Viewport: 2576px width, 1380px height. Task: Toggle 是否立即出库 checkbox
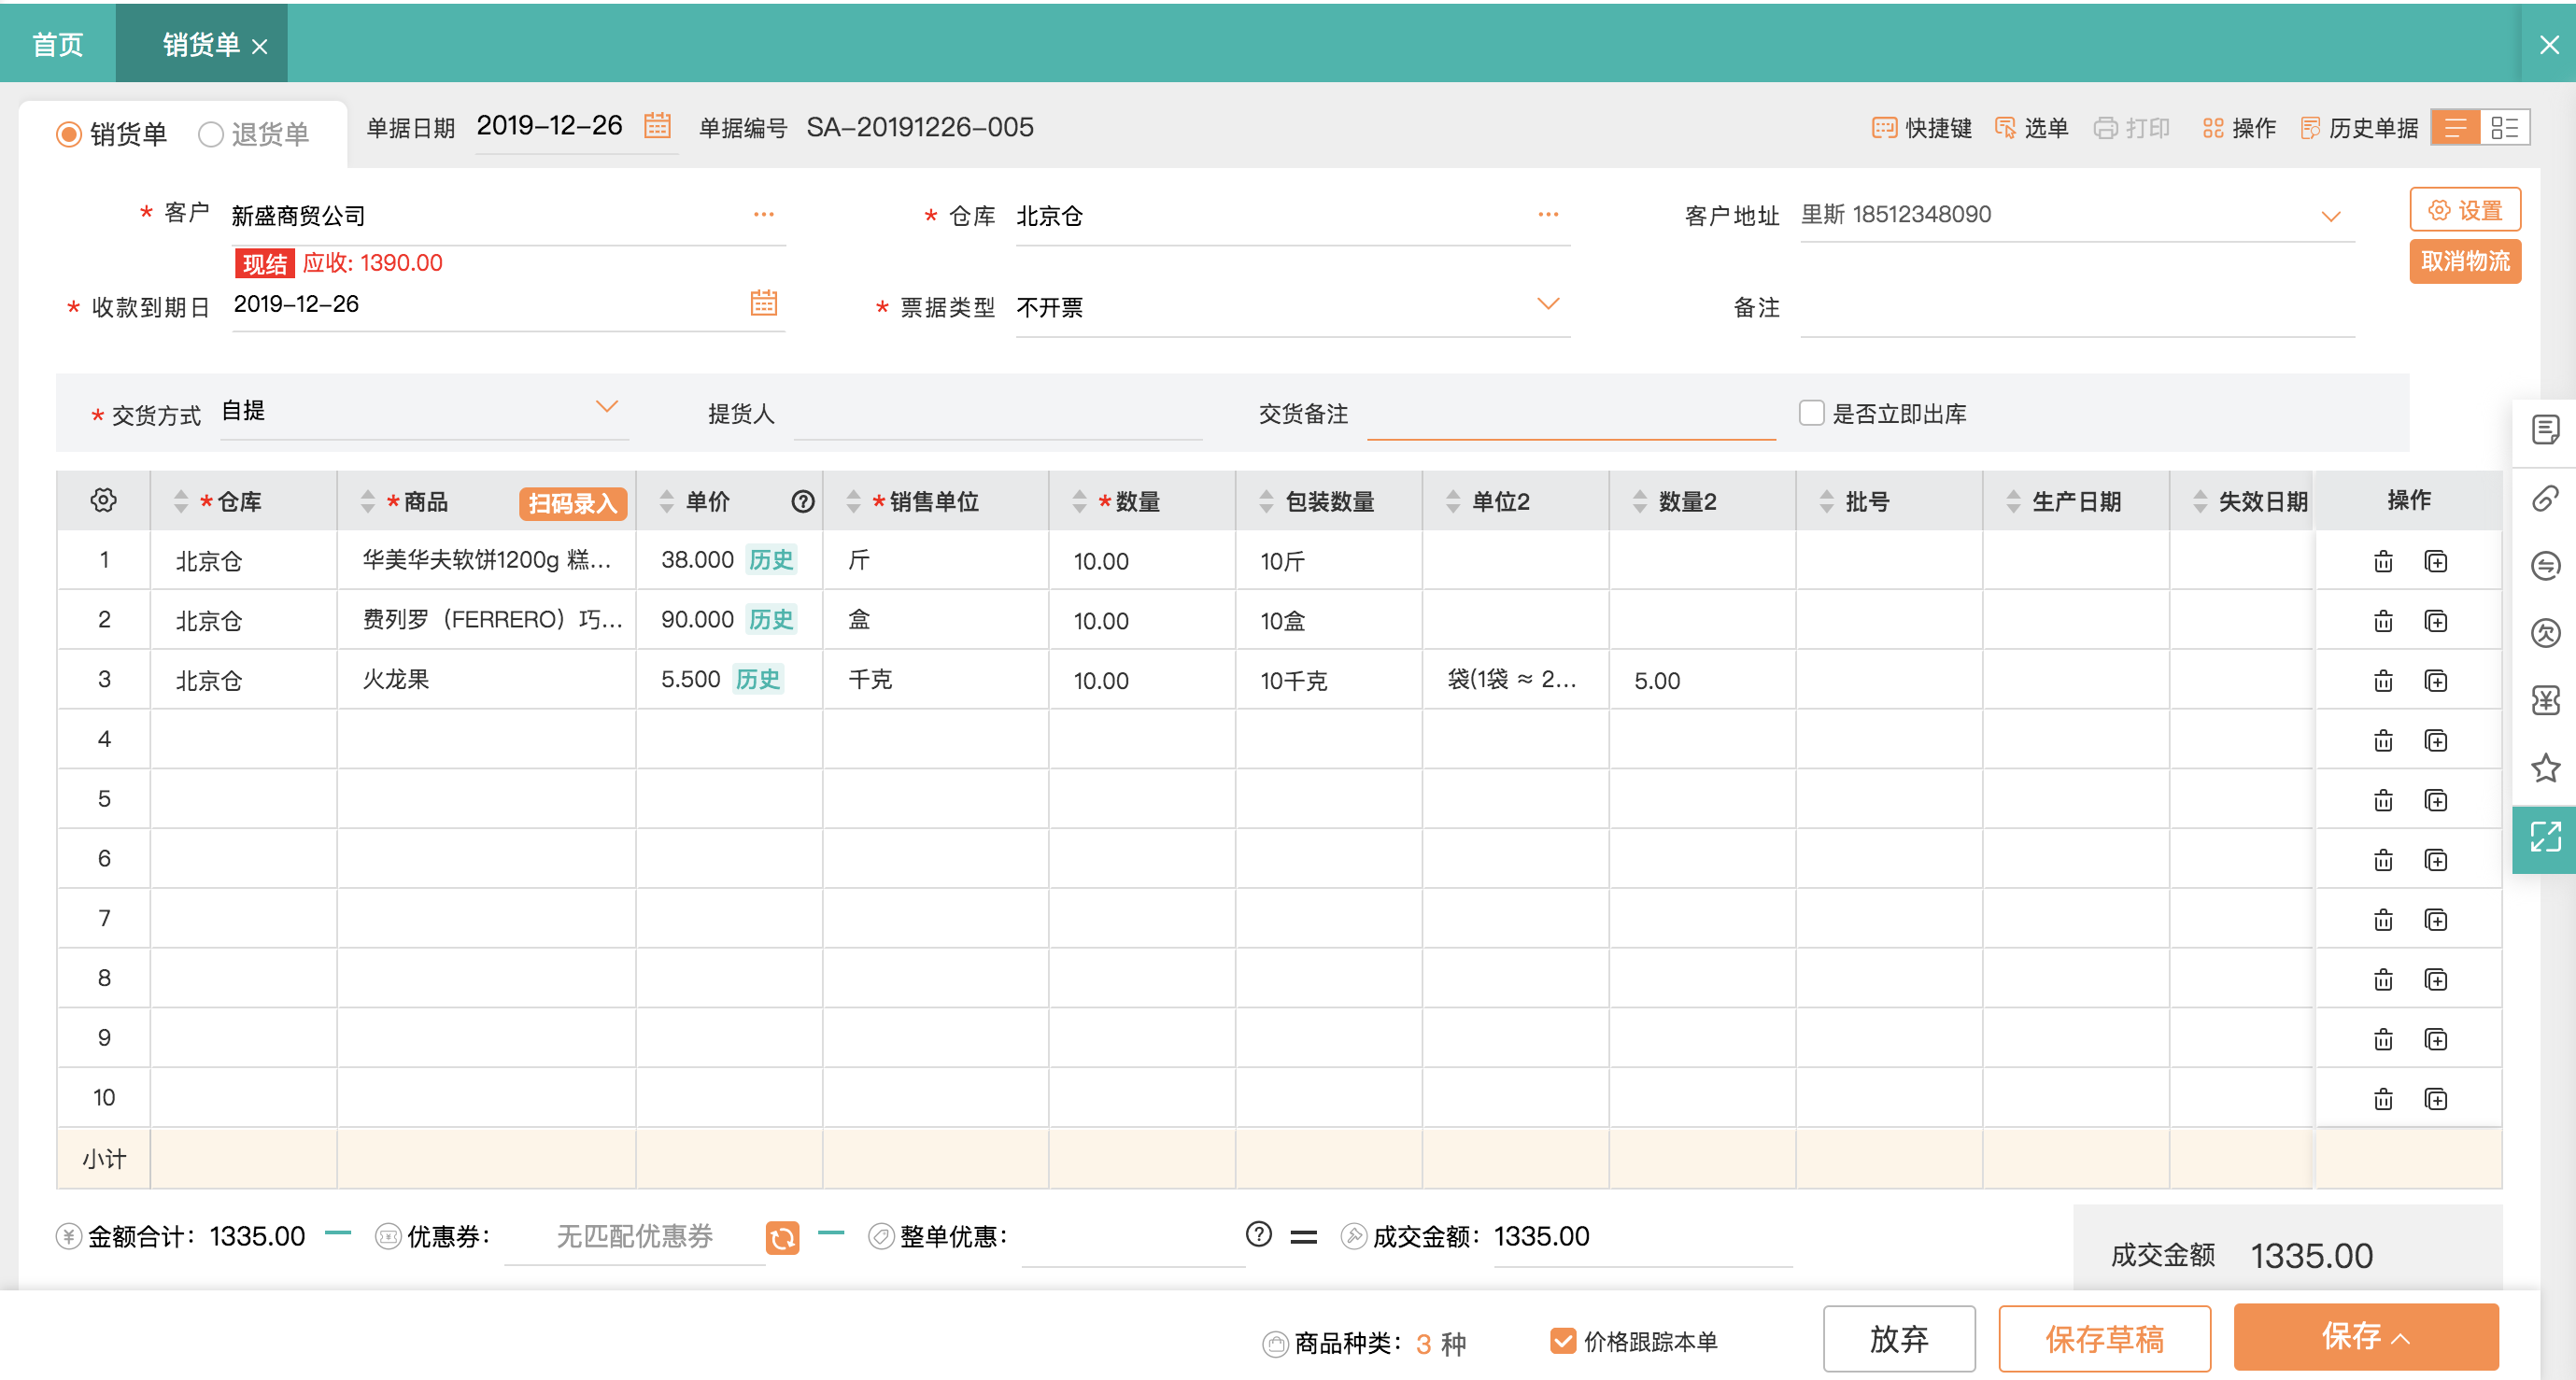(1811, 413)
